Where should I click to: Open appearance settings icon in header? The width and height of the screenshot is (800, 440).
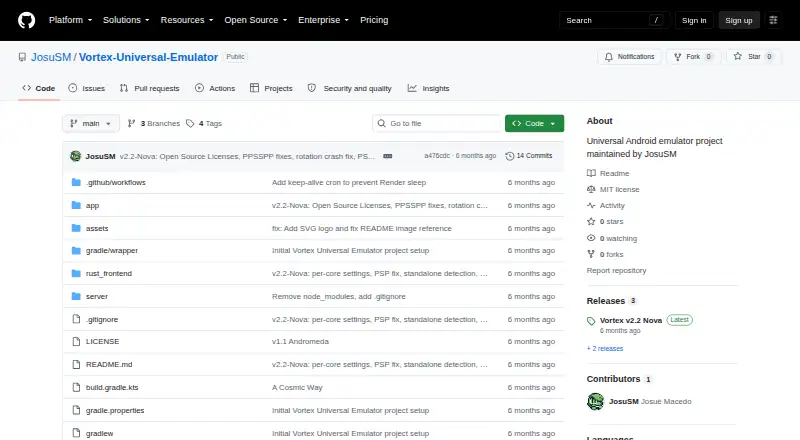tap(773, 20)
